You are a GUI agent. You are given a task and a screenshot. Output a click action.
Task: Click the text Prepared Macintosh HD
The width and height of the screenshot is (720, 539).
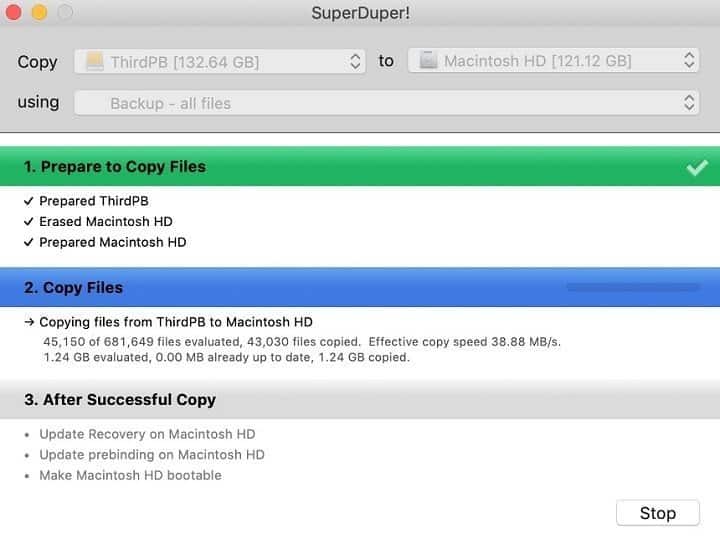(x=112, y=242)
